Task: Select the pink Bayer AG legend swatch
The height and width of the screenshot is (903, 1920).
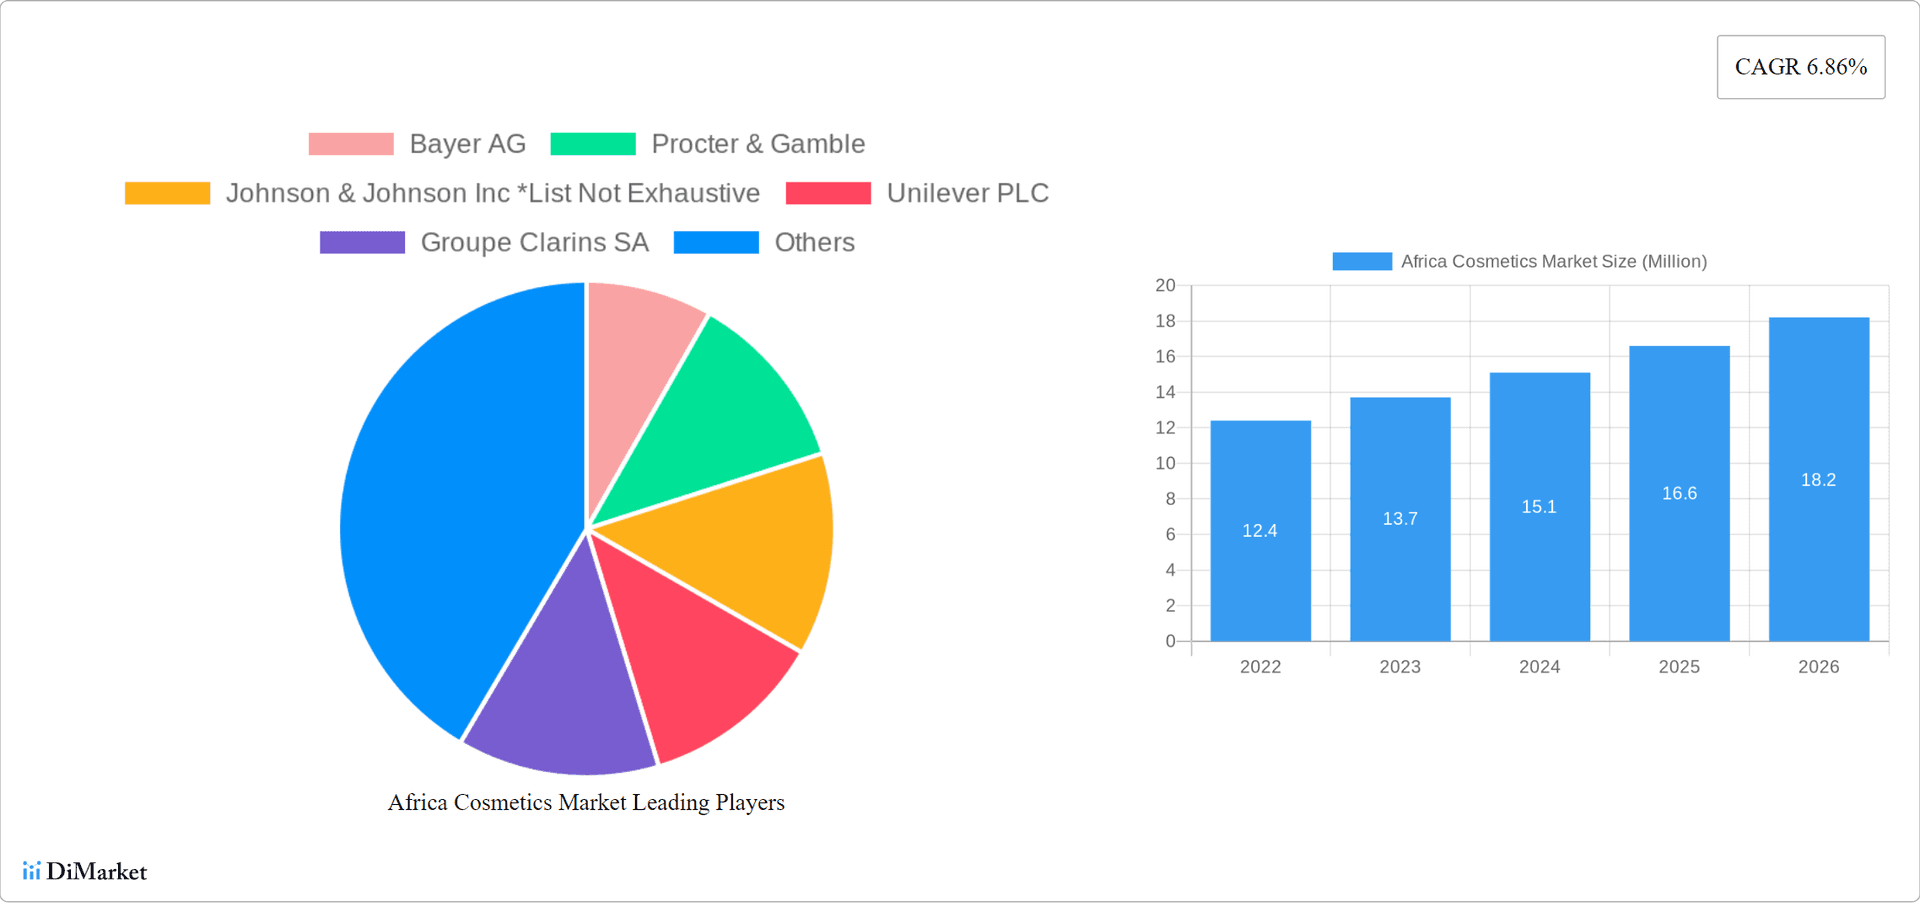Action: 350,143
